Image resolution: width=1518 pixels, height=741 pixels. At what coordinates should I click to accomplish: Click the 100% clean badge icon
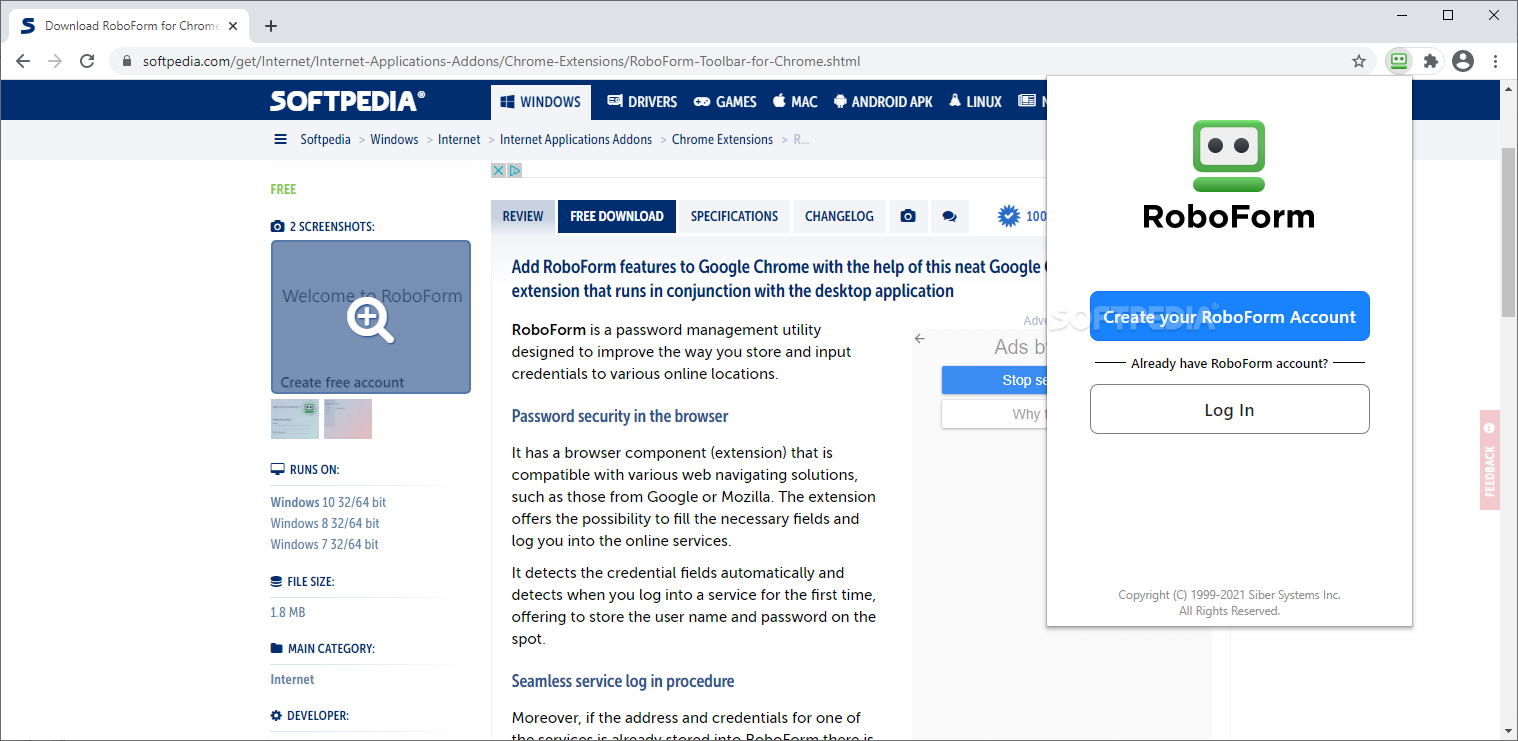click(1009, 216)
